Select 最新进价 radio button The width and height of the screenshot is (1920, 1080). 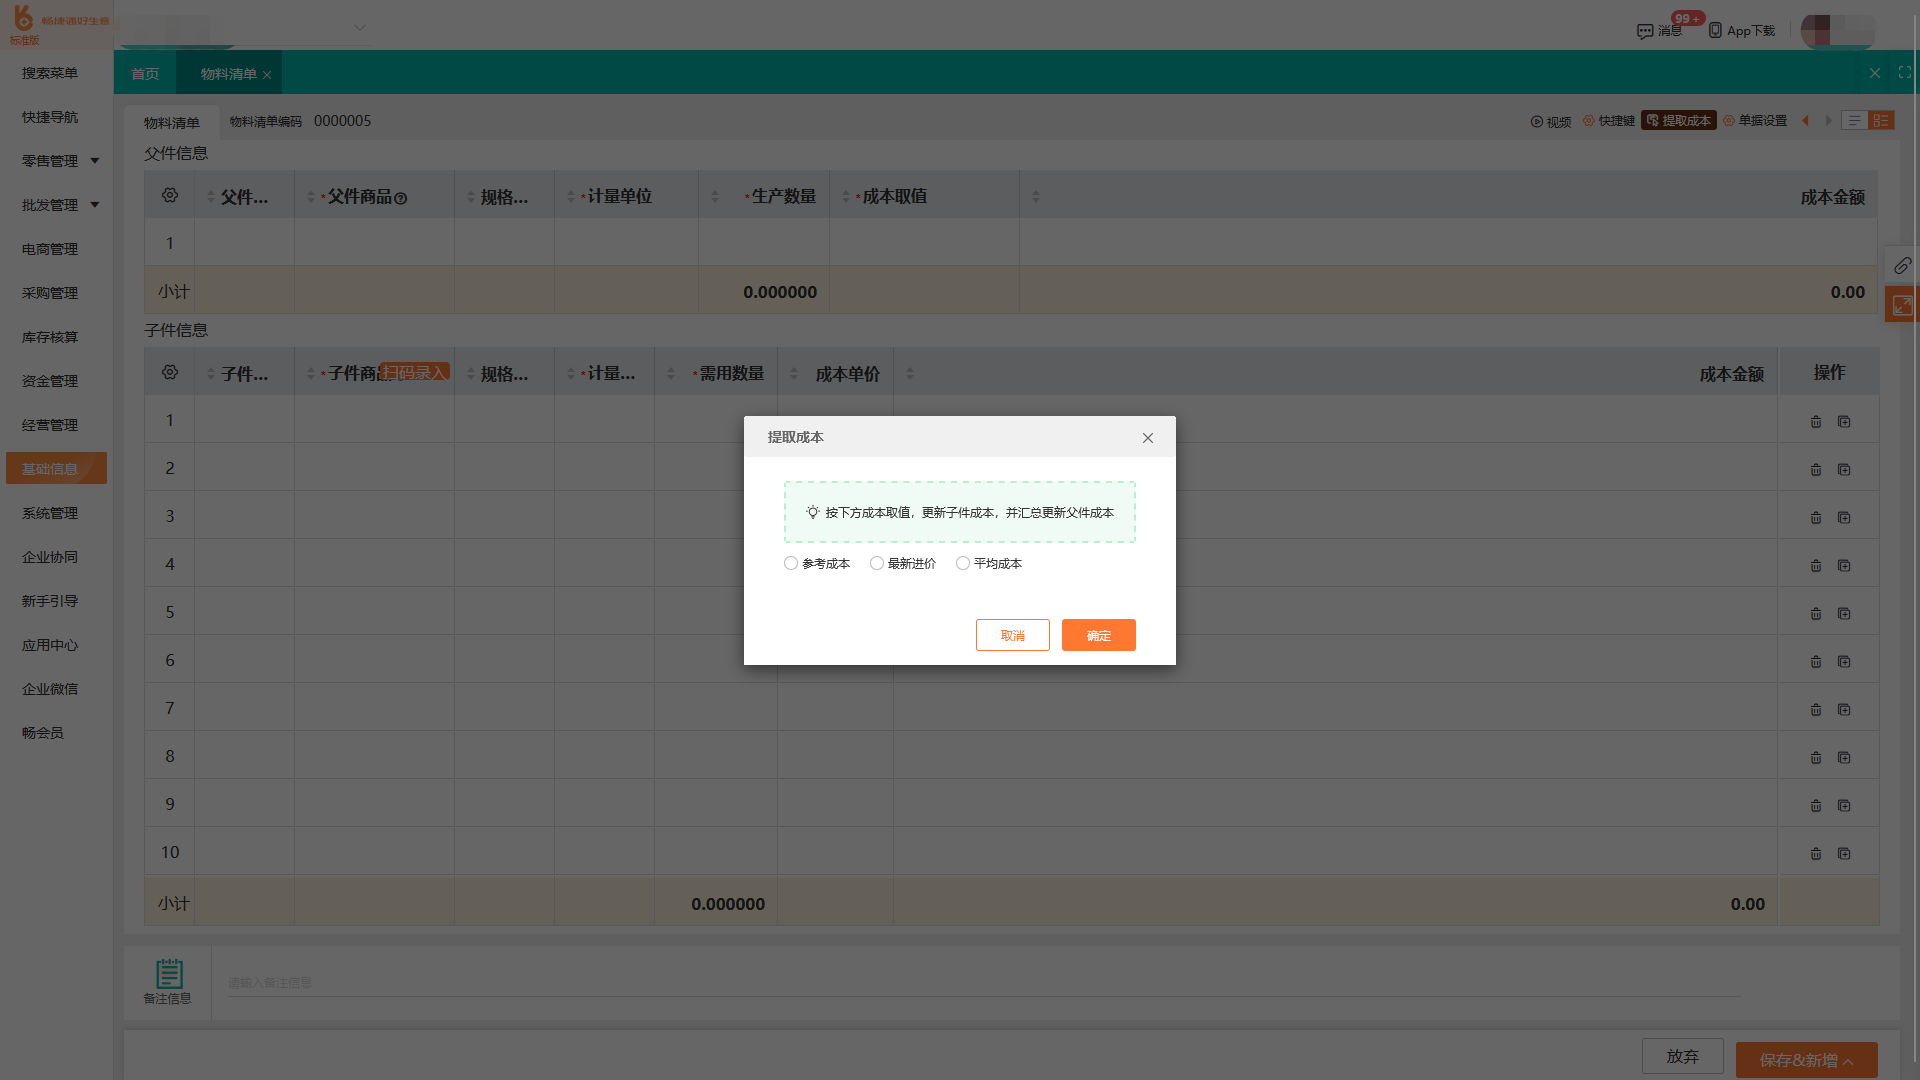[876, 563]
